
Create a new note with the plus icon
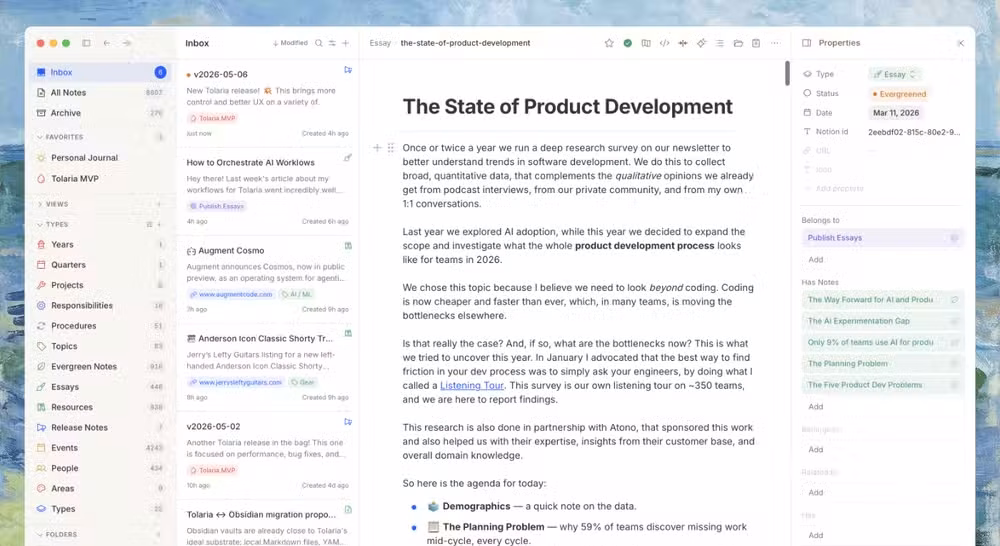(346, 43)
